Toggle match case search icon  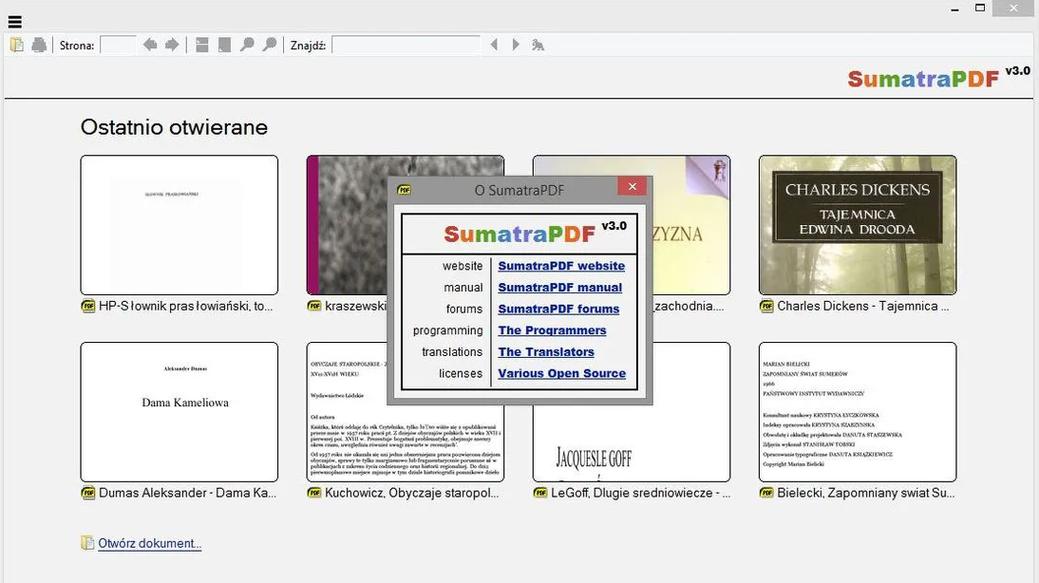(538, 45)
